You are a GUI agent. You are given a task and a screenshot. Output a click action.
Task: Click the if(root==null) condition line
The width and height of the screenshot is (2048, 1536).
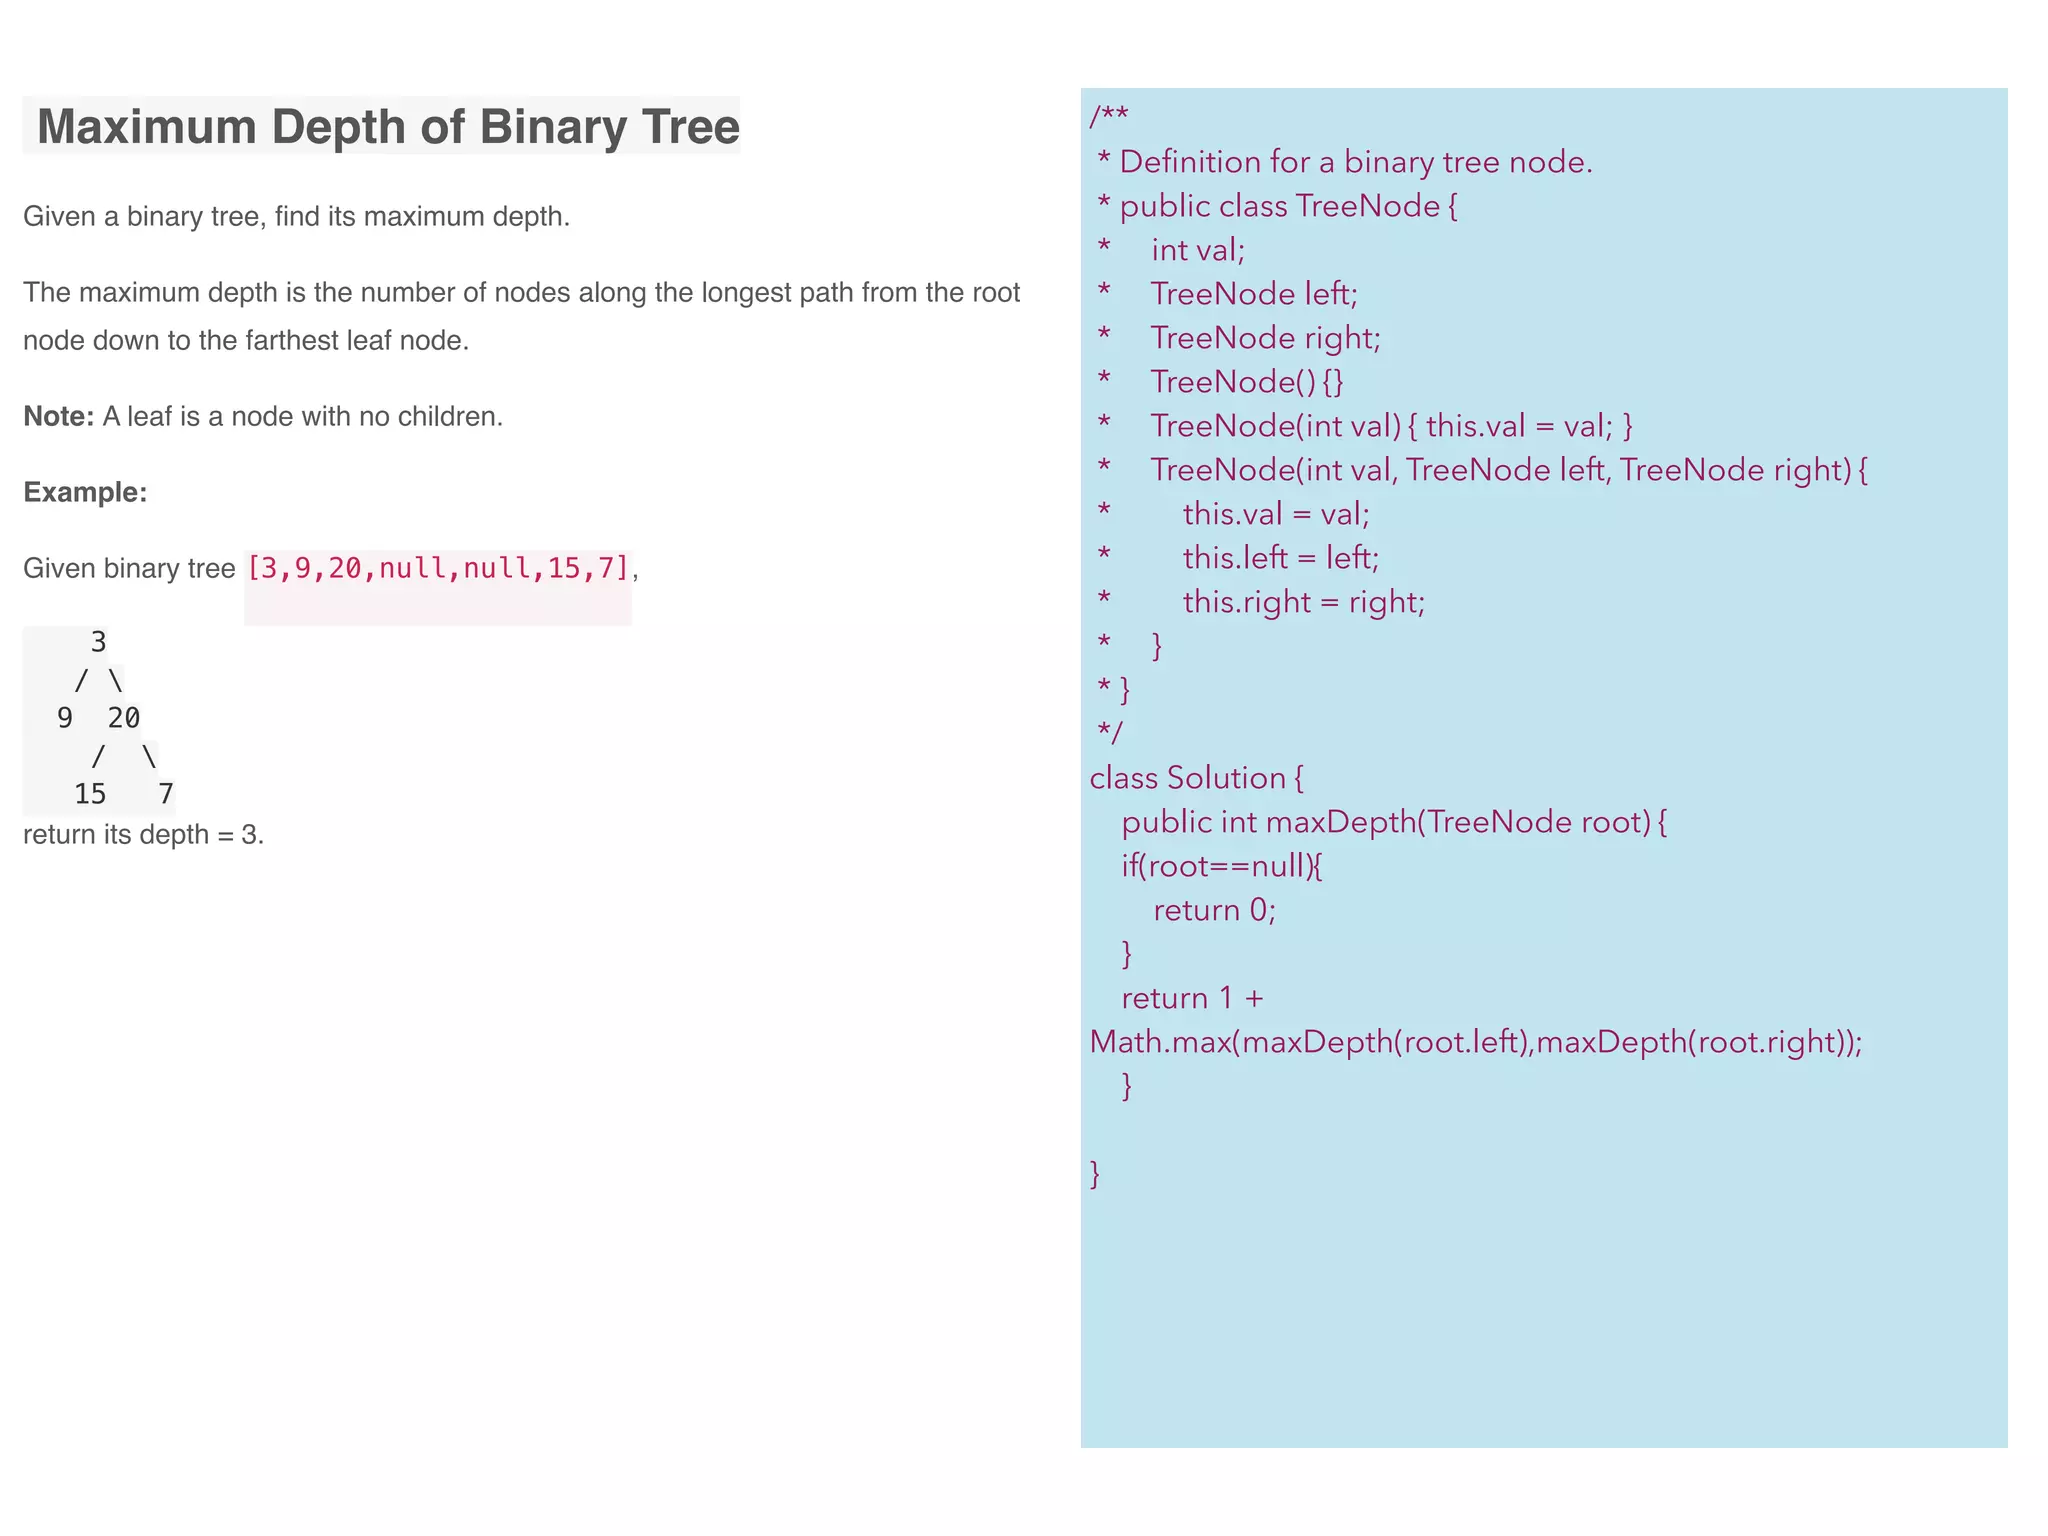1221,866
